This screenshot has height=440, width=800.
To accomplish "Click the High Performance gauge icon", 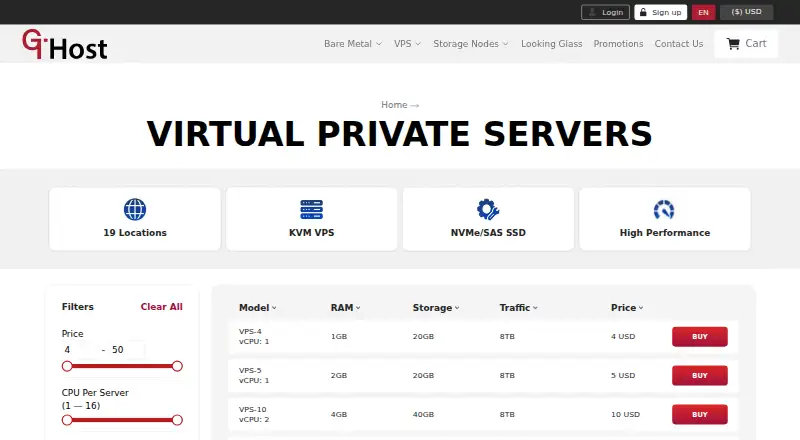I will tap(664, 209).
